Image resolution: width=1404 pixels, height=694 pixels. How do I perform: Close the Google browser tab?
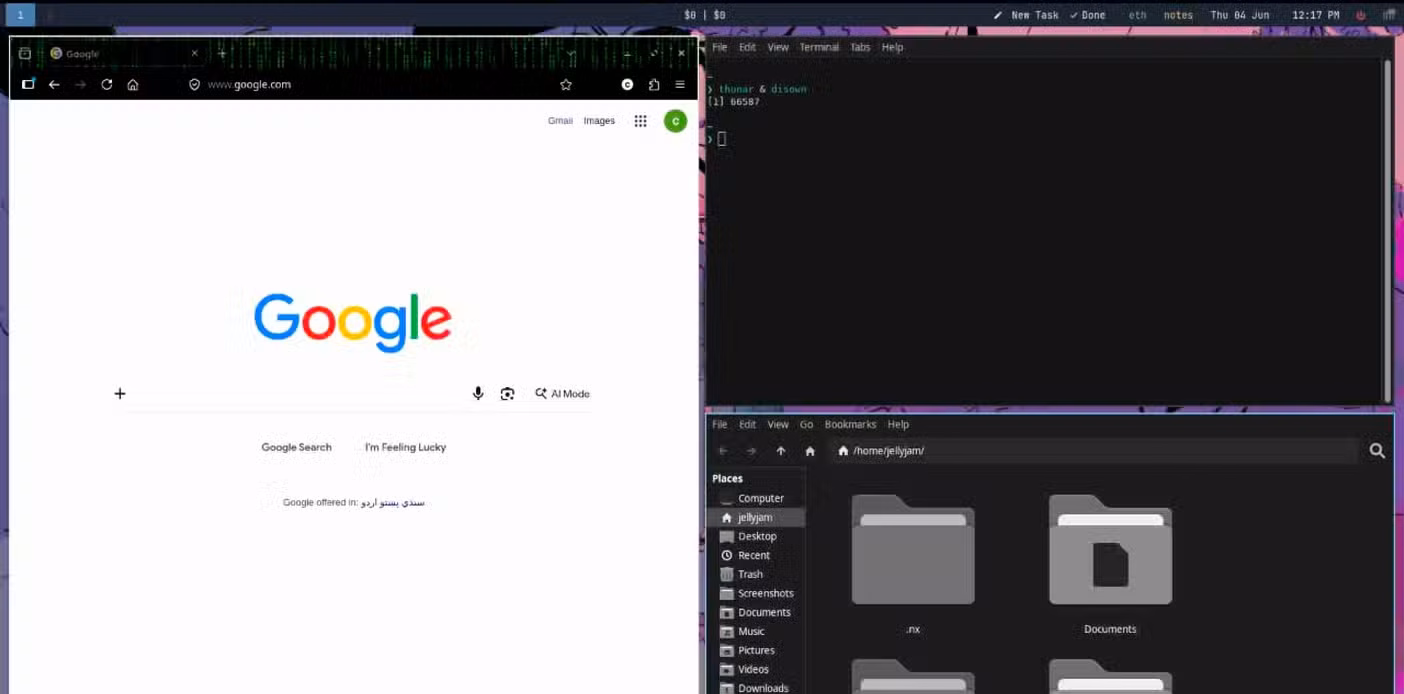pyautogui.click(x=194, y=53)
